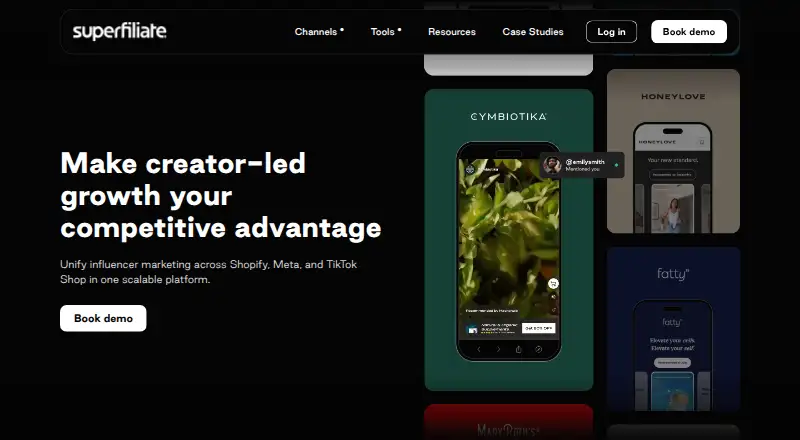800x440 pixels.
Task: Open the Case Studies page
Action: [533, 32]
